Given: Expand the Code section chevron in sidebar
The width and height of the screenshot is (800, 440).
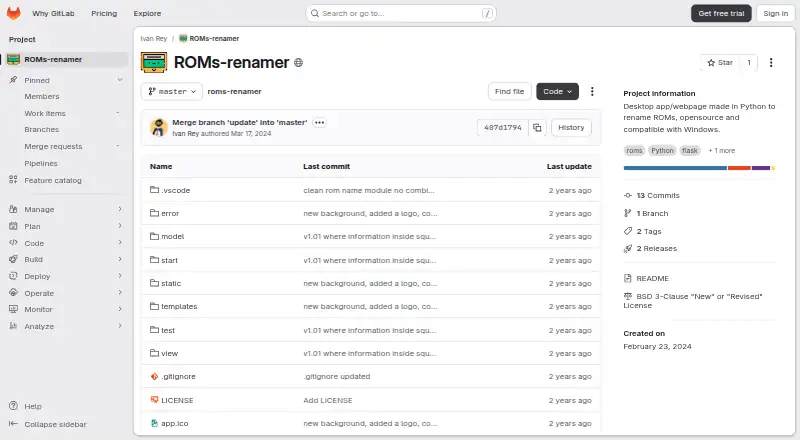Looking at the screenshot, I should 120,242.
